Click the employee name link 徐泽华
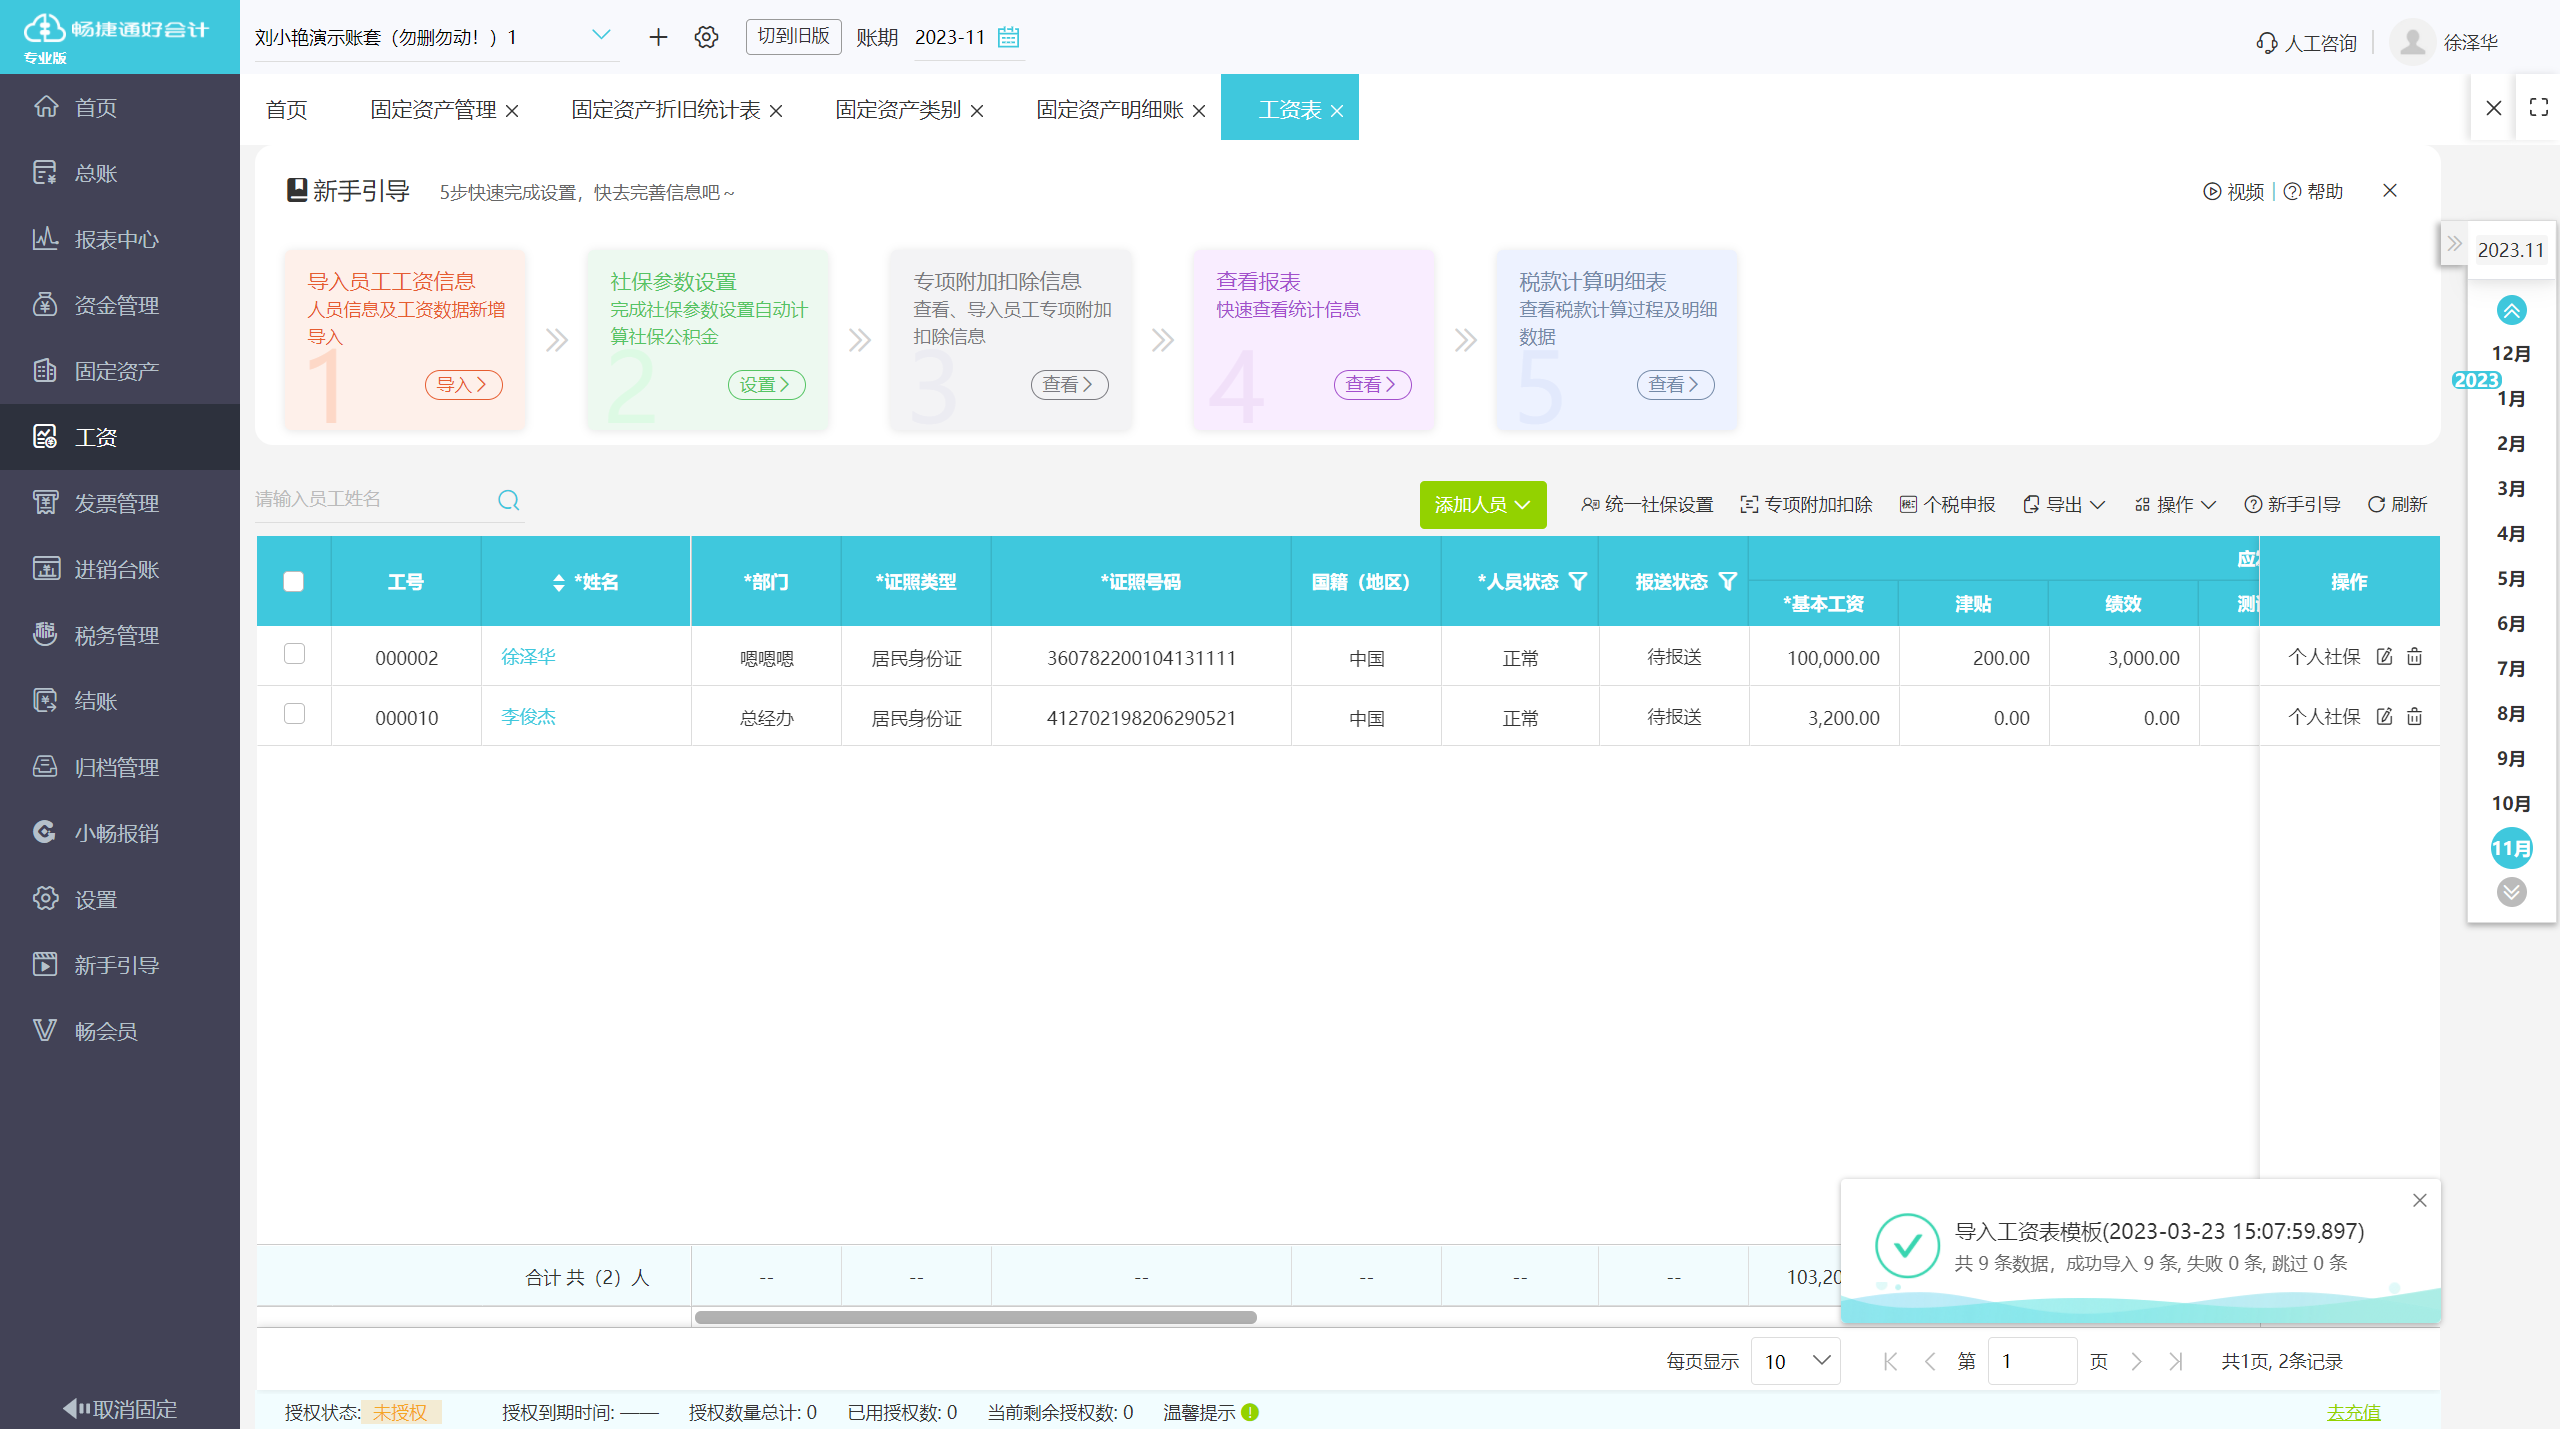This screenshot has width=2560, height=1429. pyautogui.click(x=527, y=656)
